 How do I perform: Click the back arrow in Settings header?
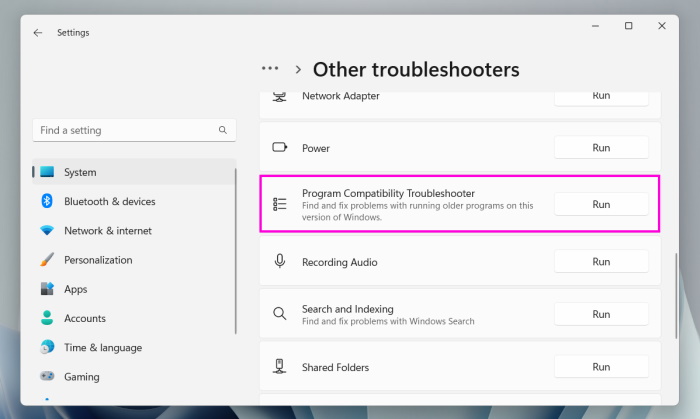tap(38, 32)
